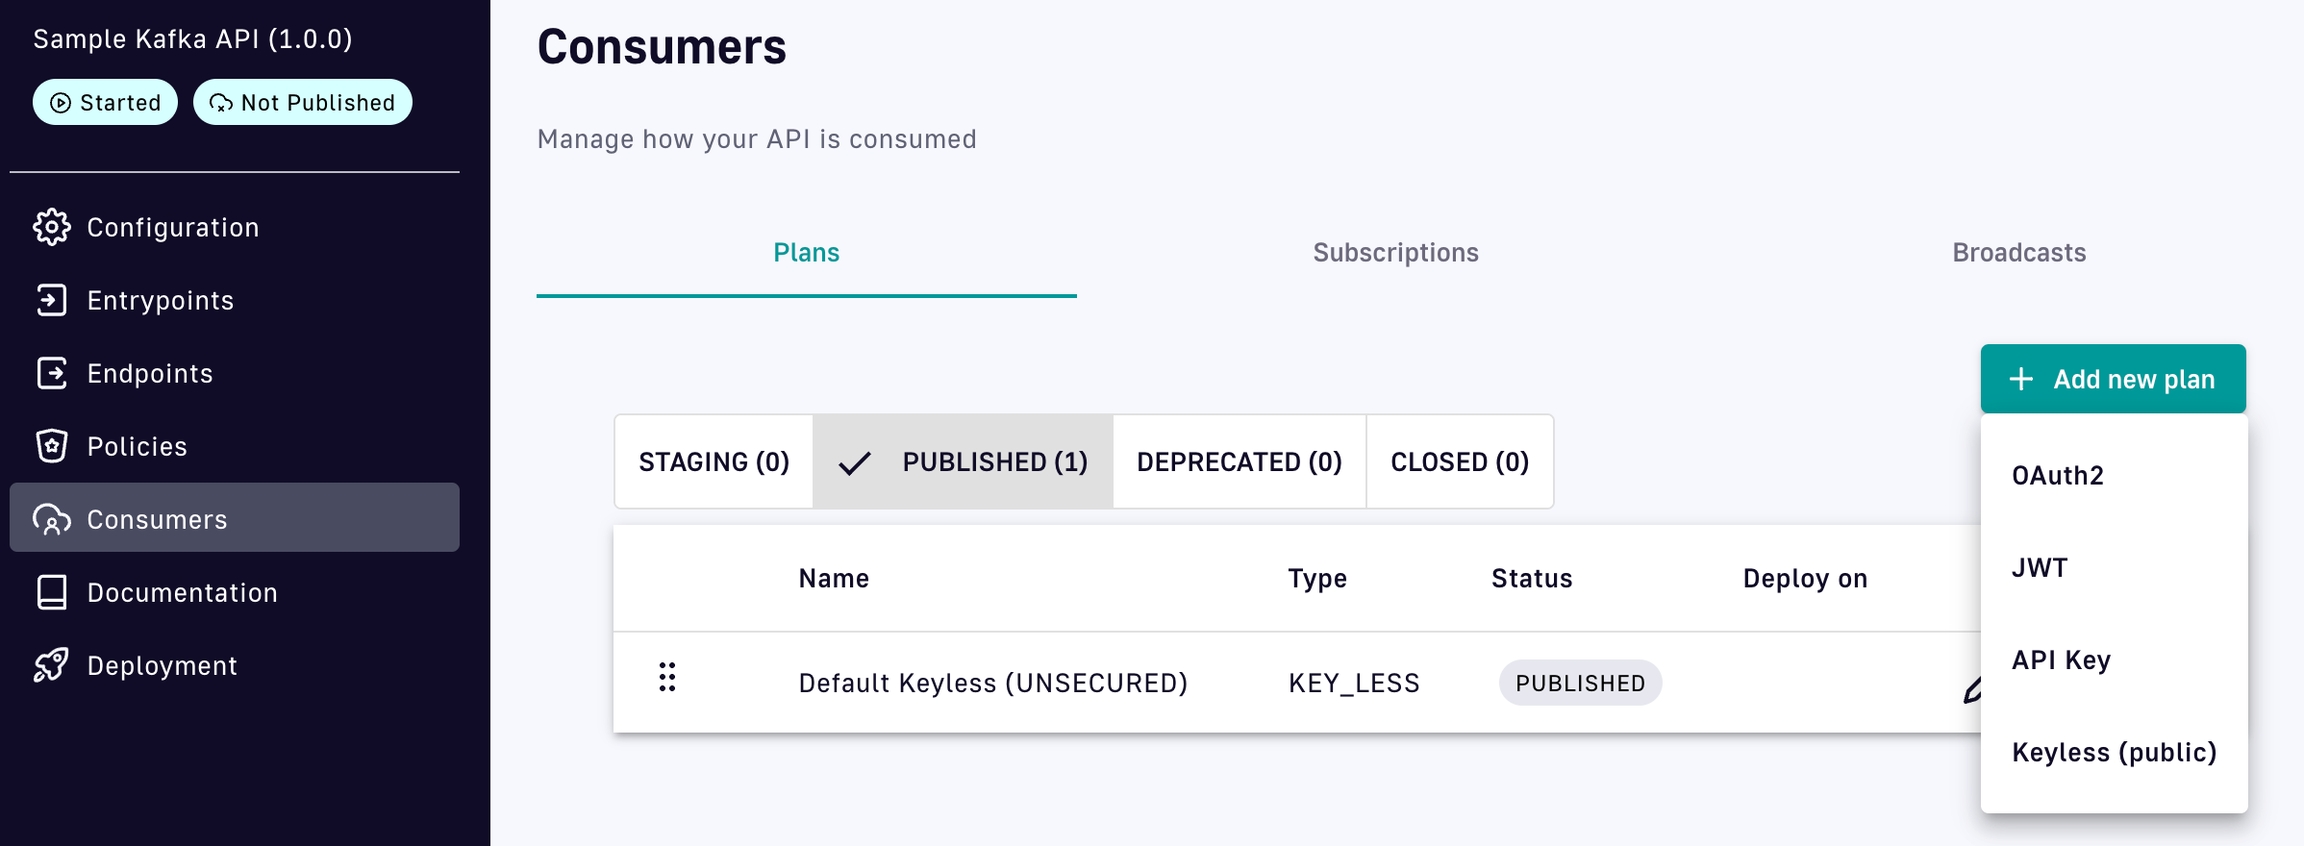This screenshot has height=846, width=2304.
Task: Click the drag handle on Default Keyless row
Action: [667, 678]
